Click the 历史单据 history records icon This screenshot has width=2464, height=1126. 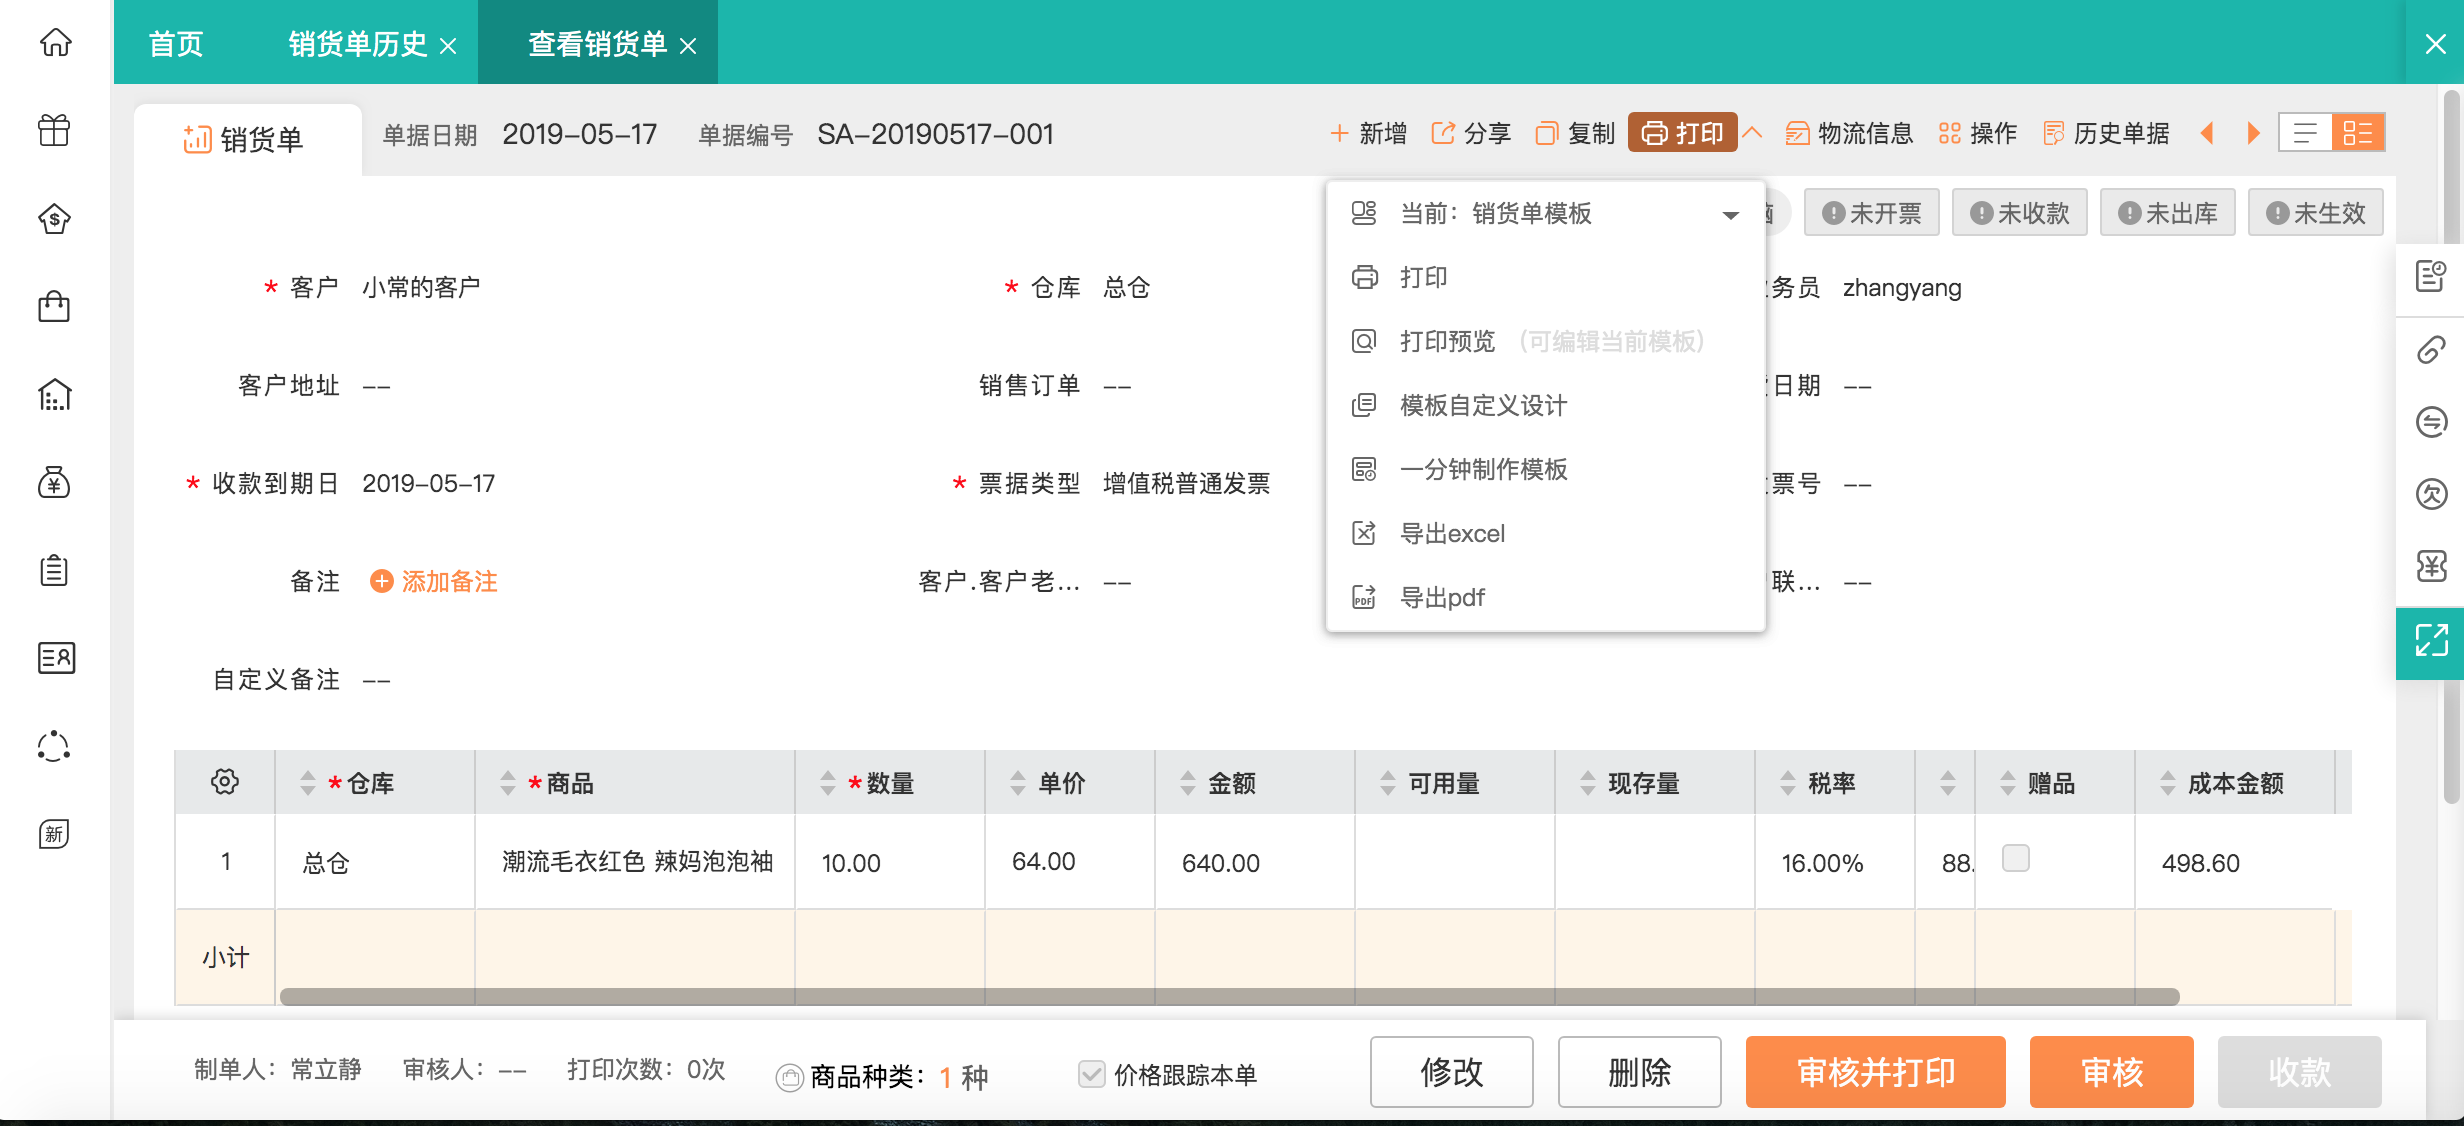[2055, 132]
